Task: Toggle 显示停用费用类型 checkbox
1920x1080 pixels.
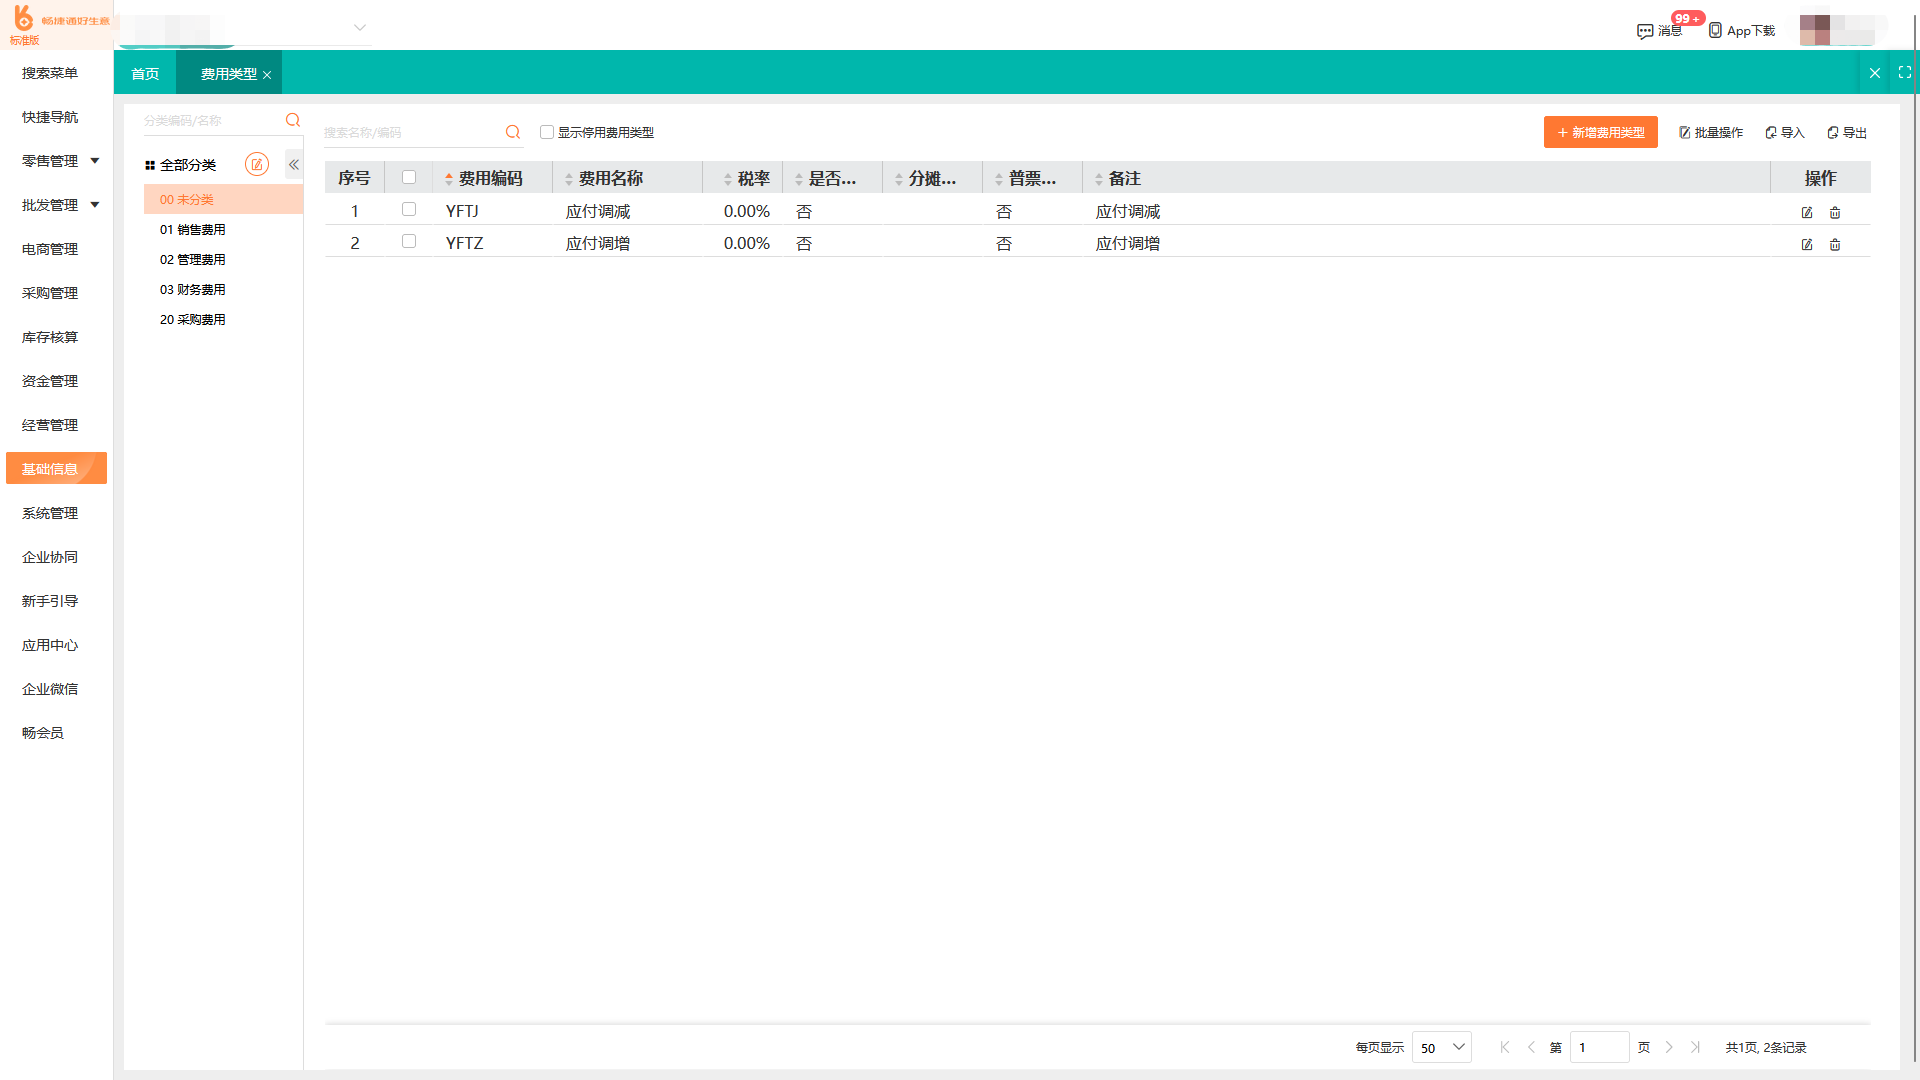Action: [546, 132]
